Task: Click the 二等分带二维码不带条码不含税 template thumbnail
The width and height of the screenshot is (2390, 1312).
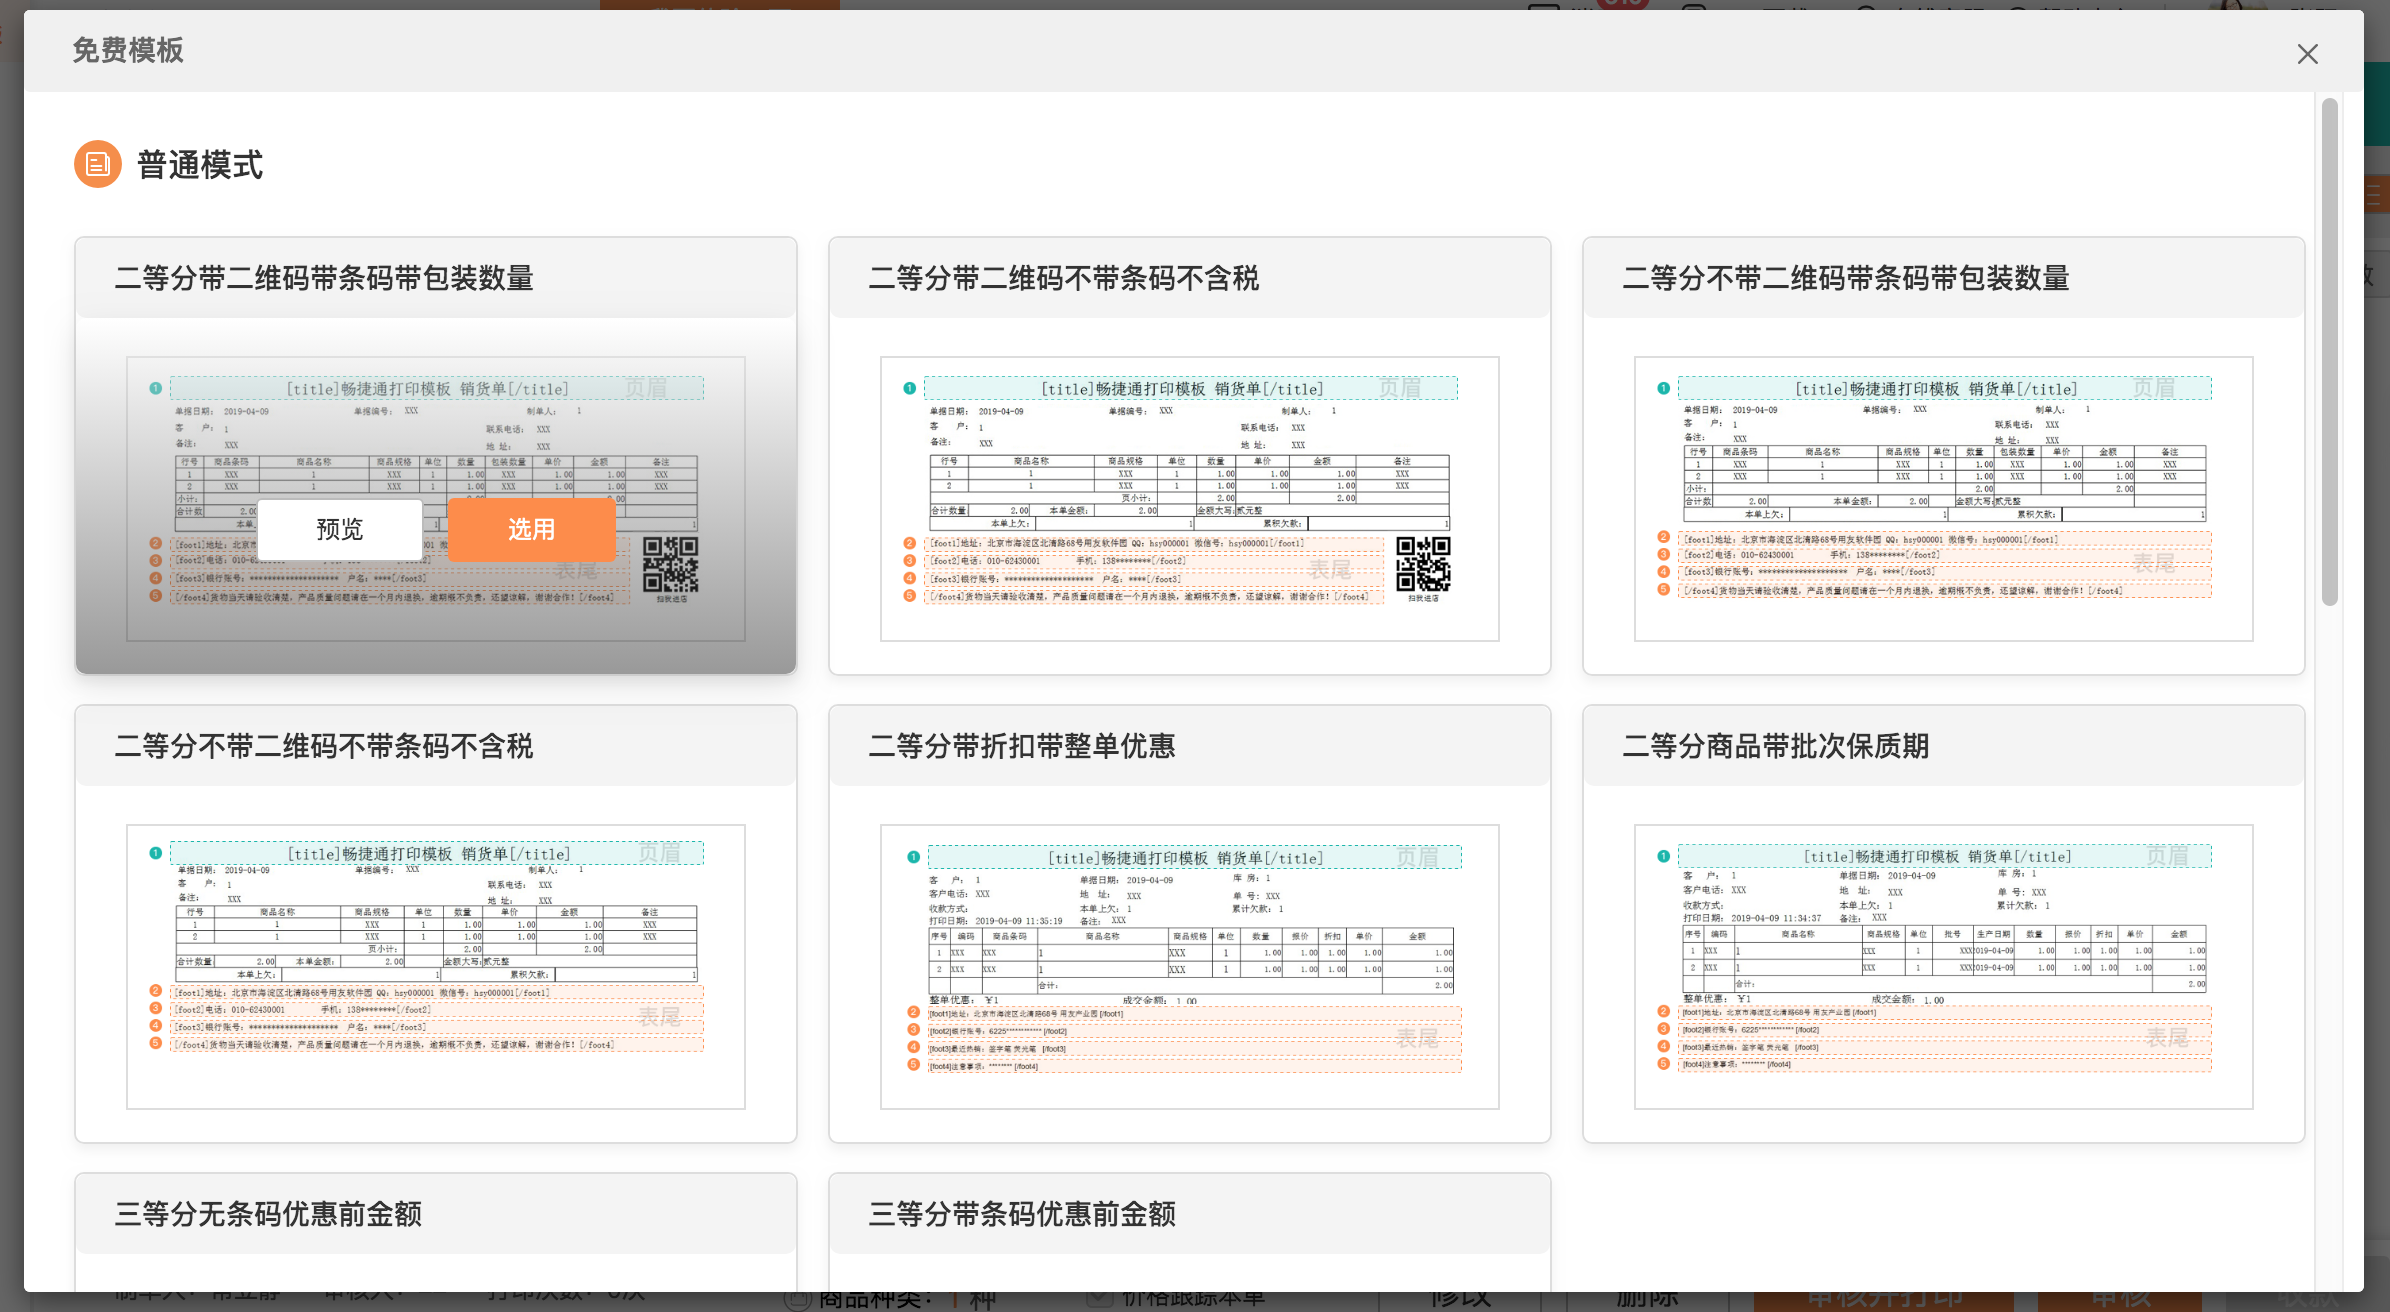Action: pos(1189,485)
